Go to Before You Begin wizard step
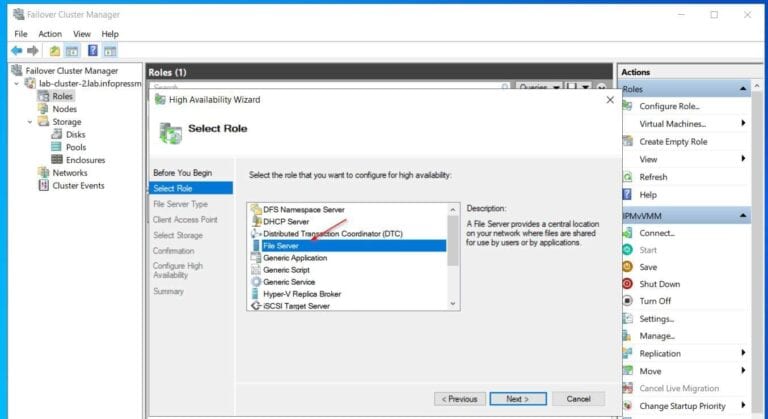The width and height of the screenshot is (768, 419). [182, 172]
